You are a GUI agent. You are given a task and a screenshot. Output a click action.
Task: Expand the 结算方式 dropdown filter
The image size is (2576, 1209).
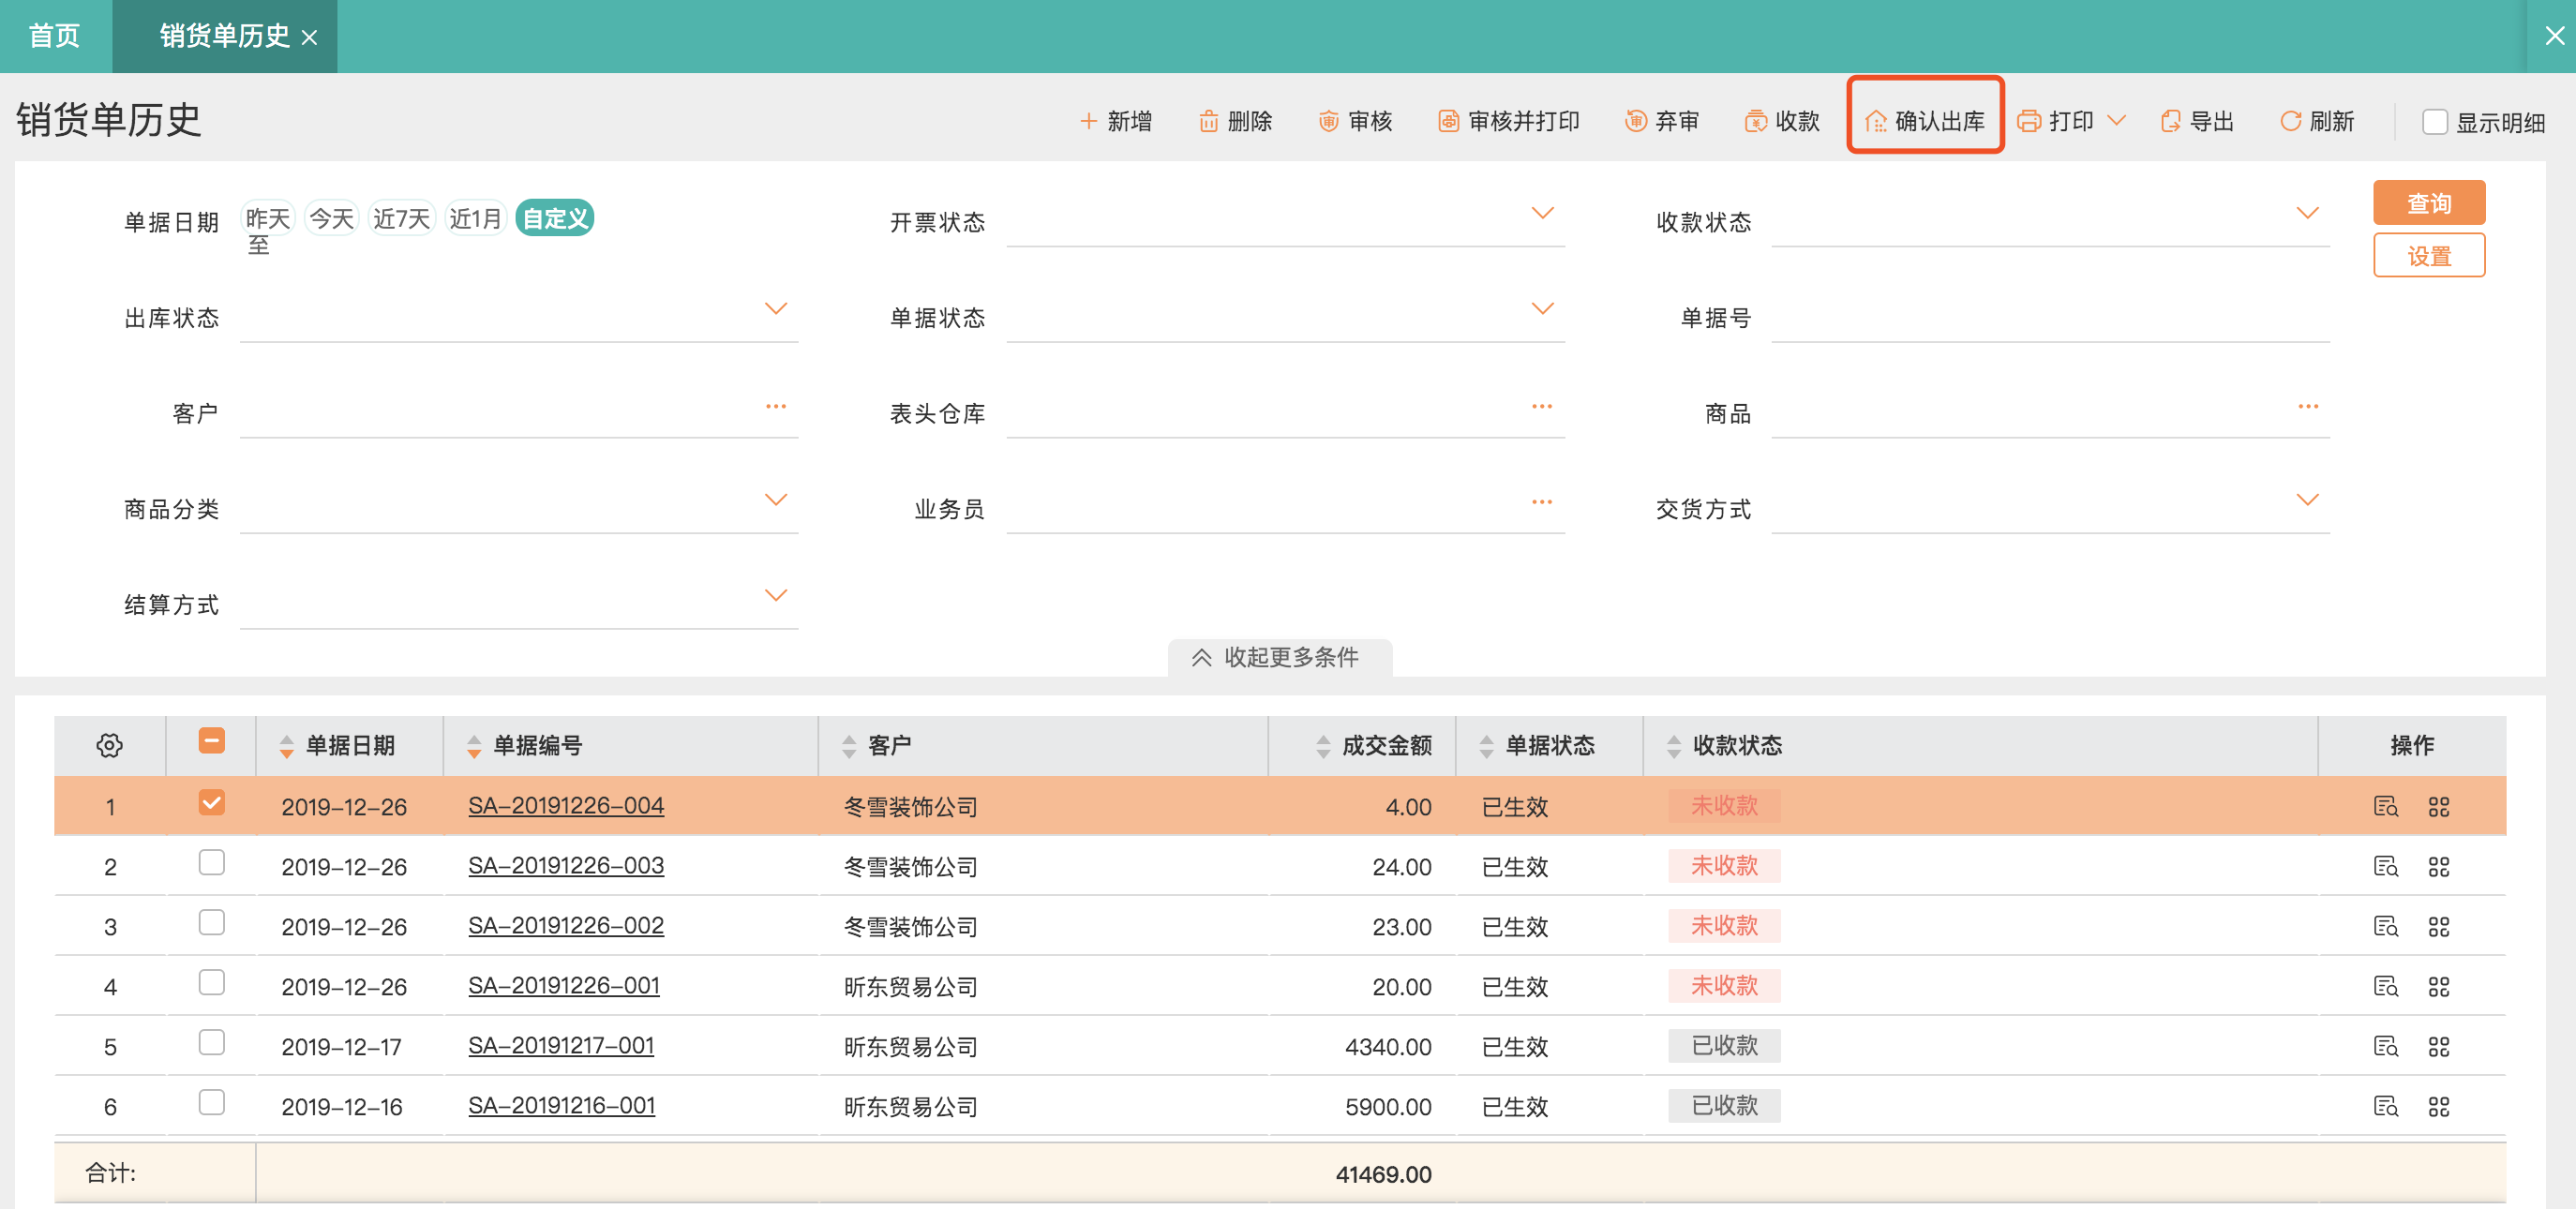click(x=773, y=594)
